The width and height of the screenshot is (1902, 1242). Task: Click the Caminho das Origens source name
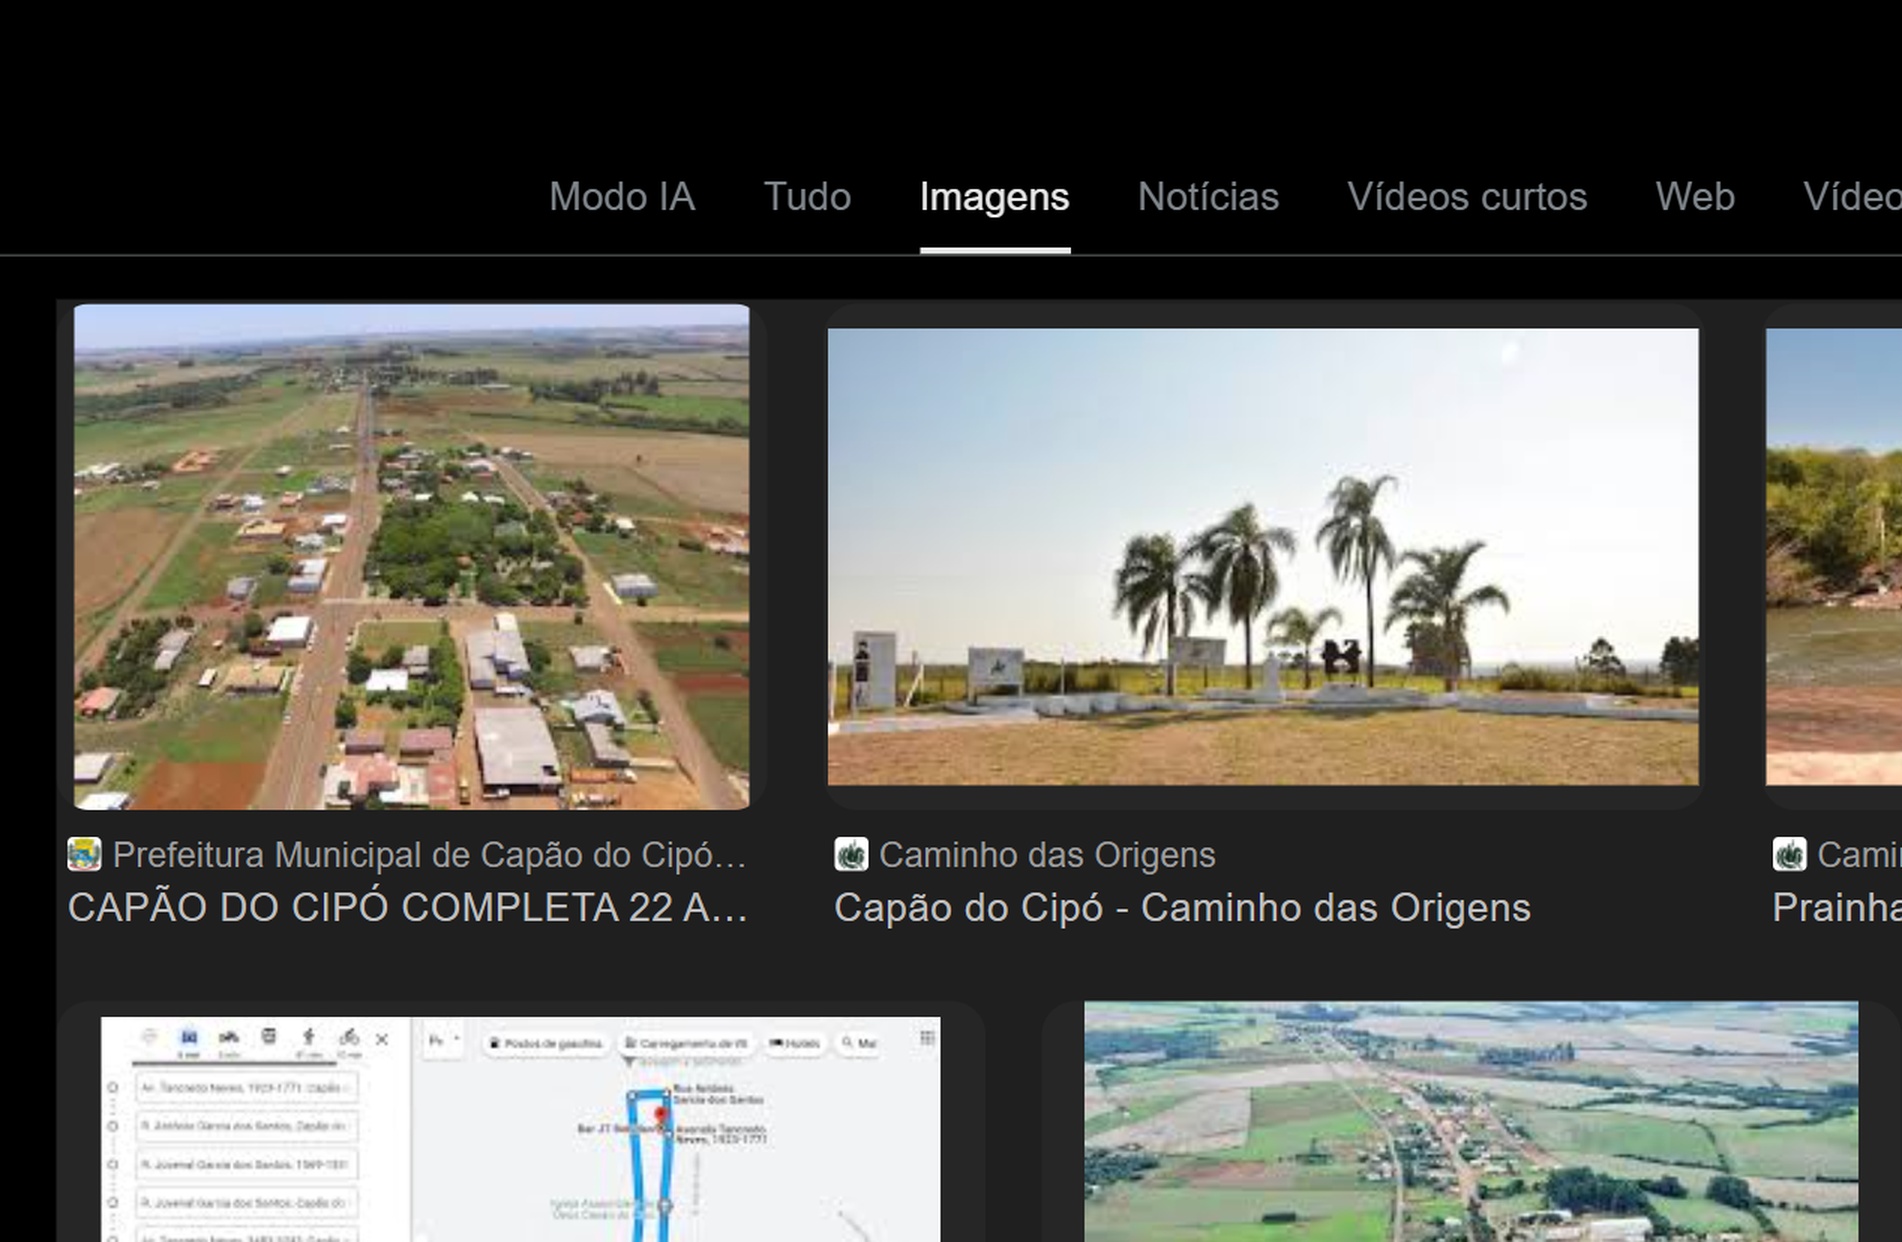point(1047,855)
